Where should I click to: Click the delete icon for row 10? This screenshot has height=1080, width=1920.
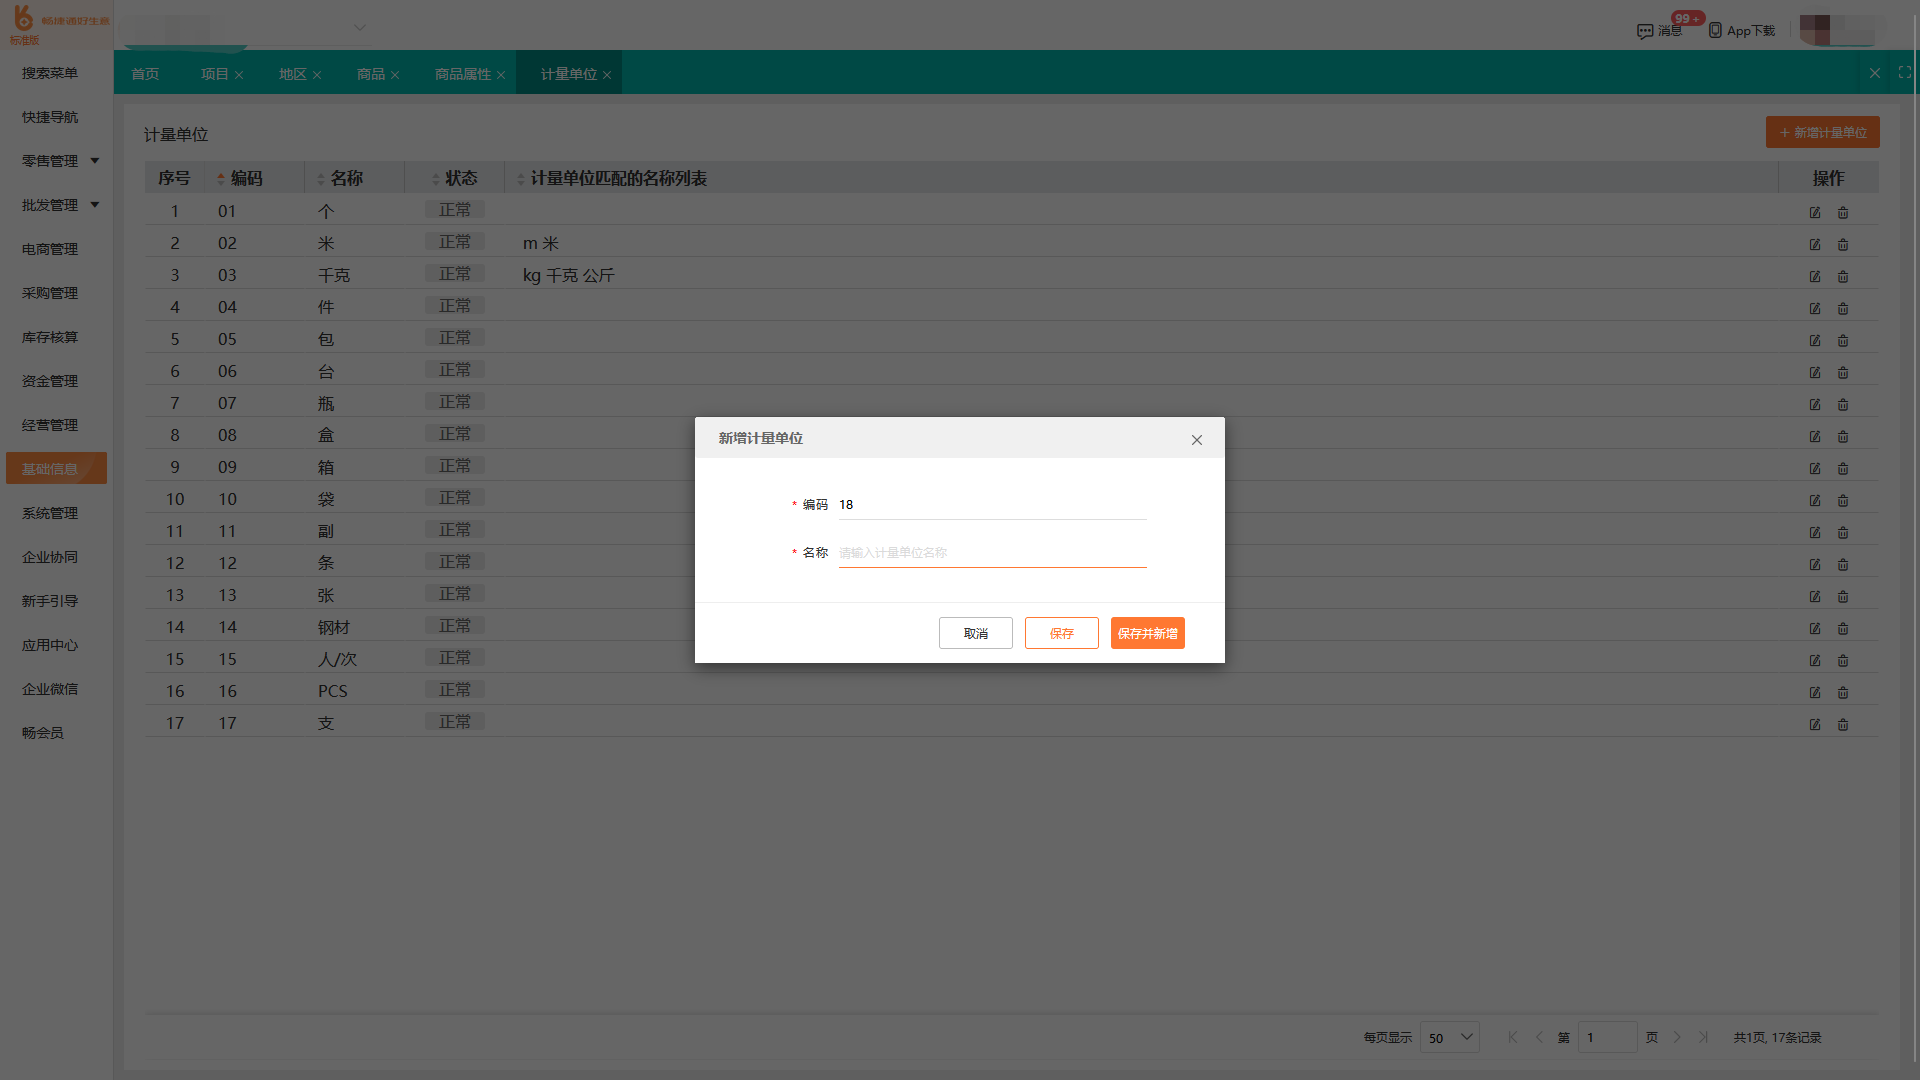(1844, 500)
